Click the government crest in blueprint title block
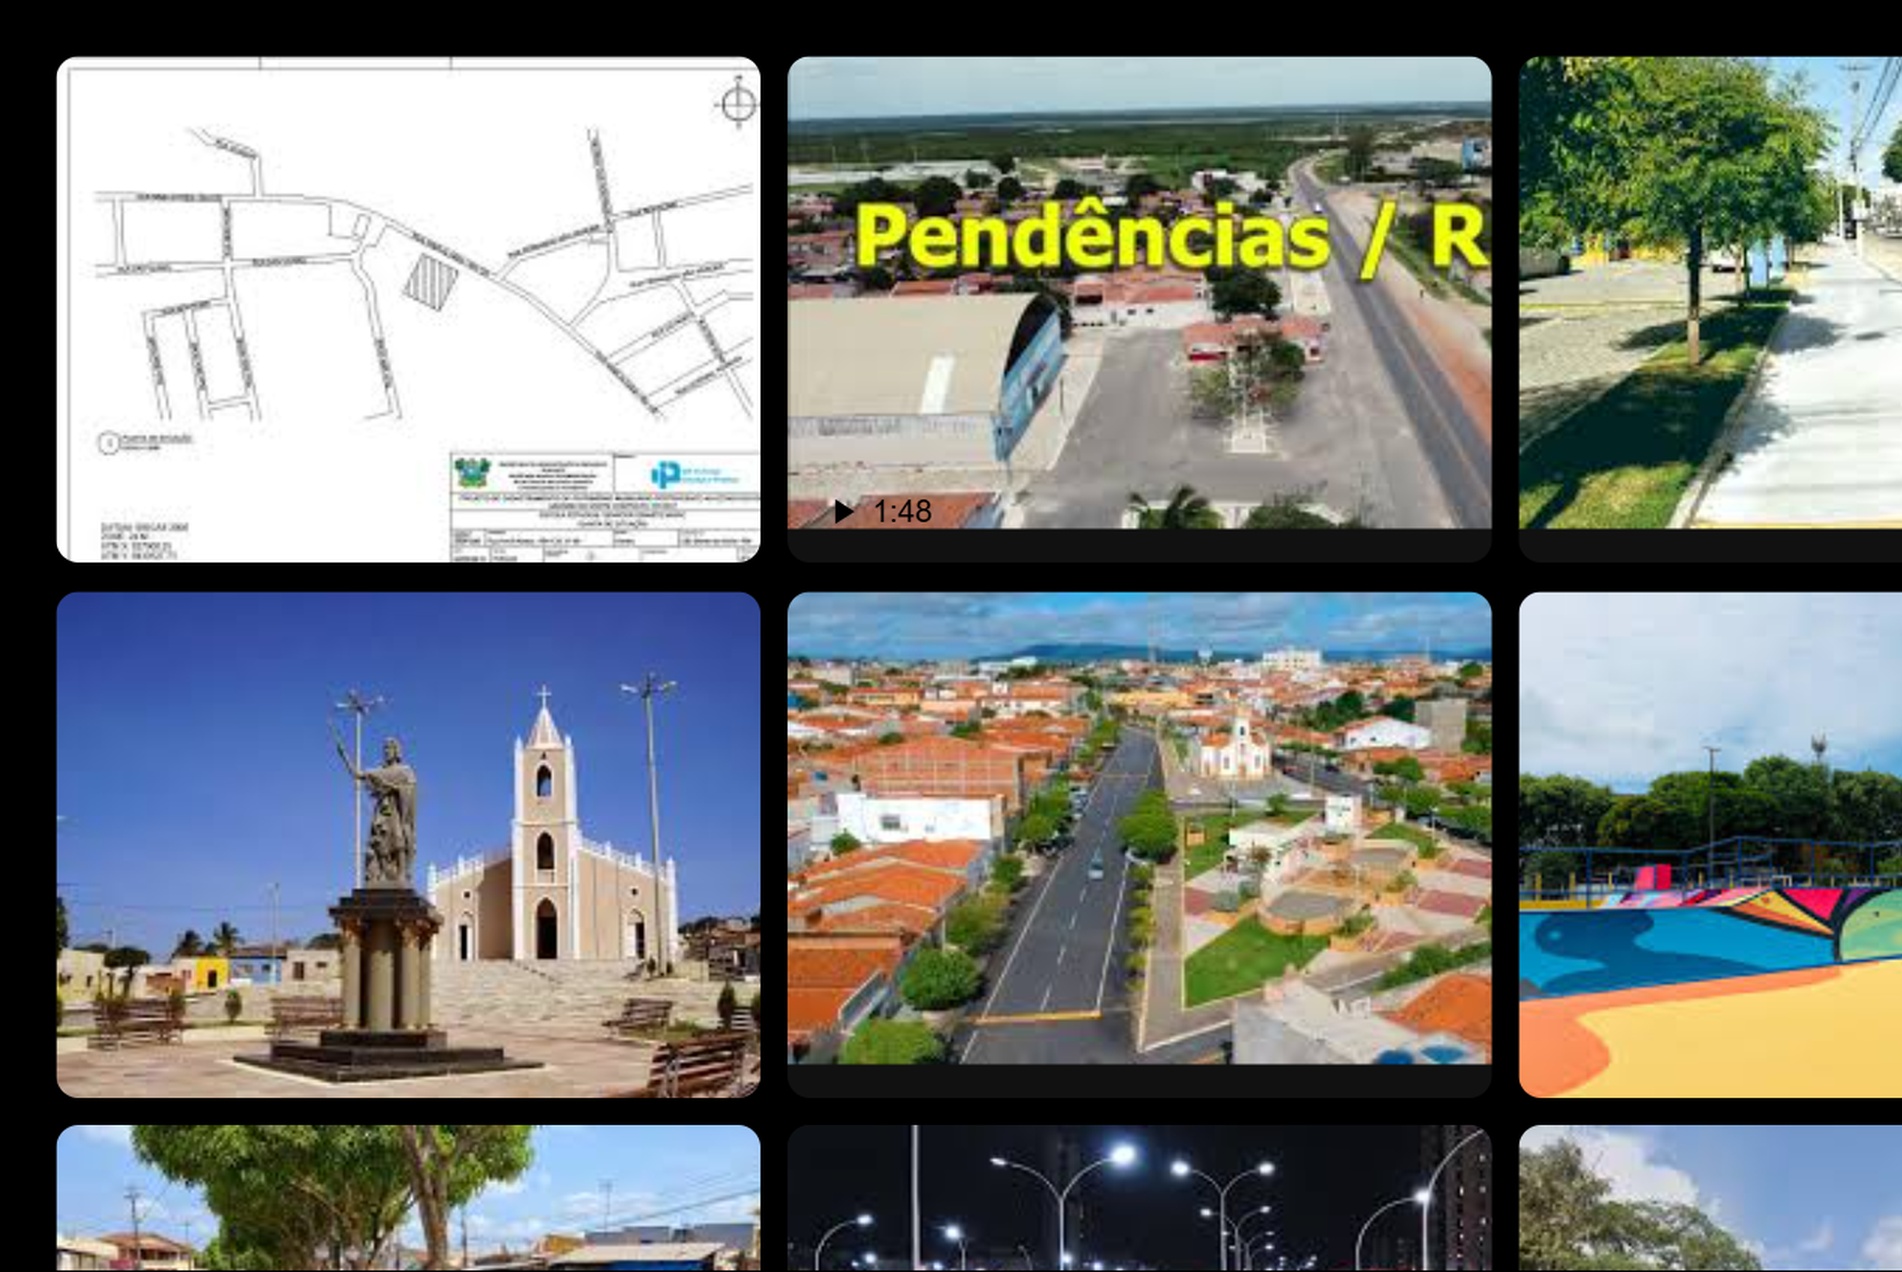The image size is (1902, 1272). [472, 472]
